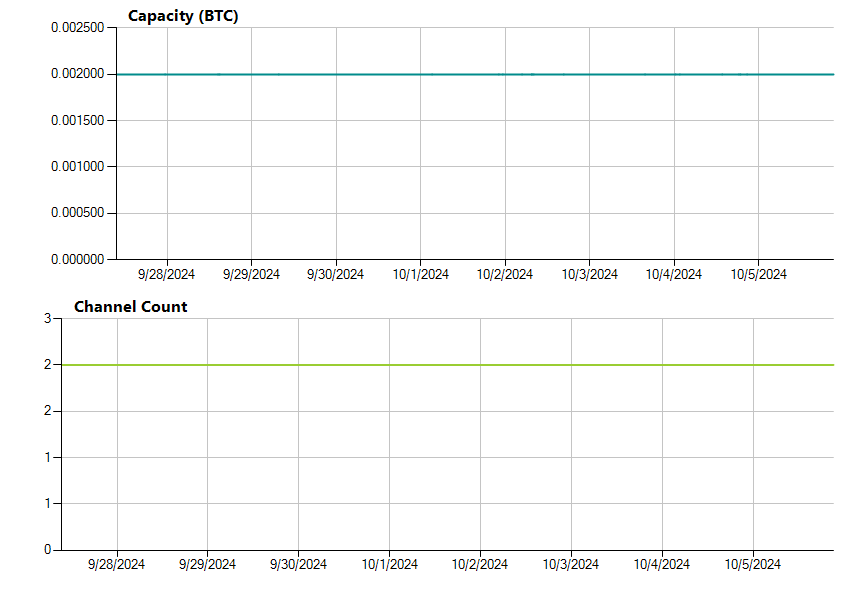
Task: Click the 0.001000 capacity axis label
Action: 77,166
